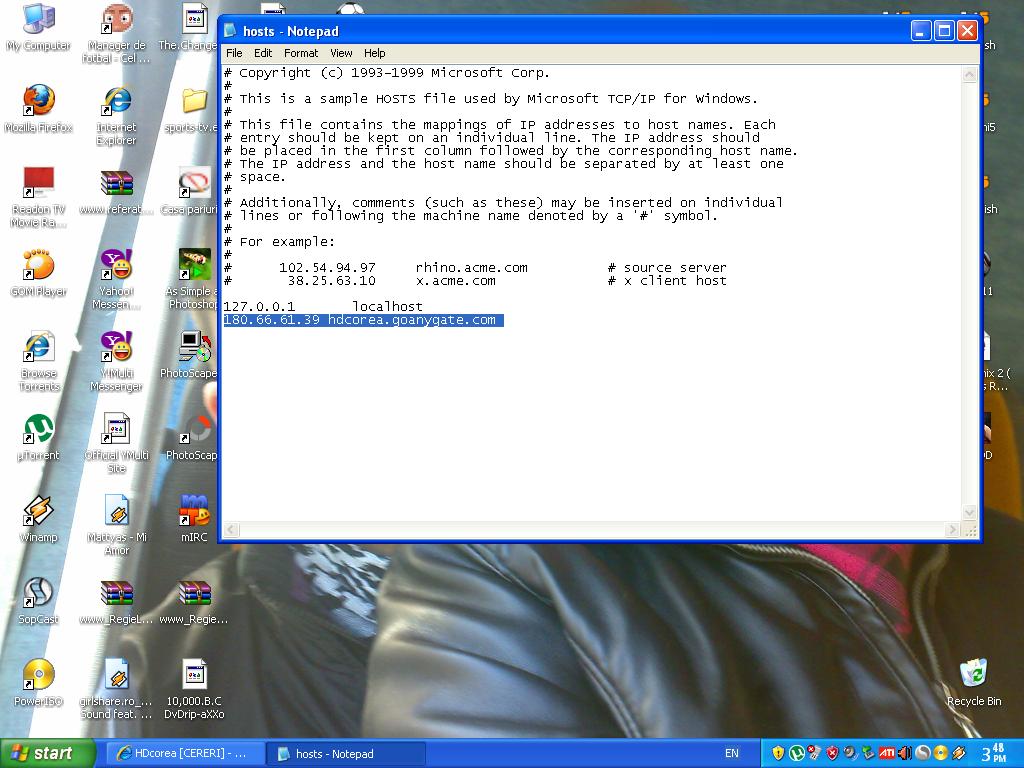Select the mIRC desktop icon

(194, 512)
